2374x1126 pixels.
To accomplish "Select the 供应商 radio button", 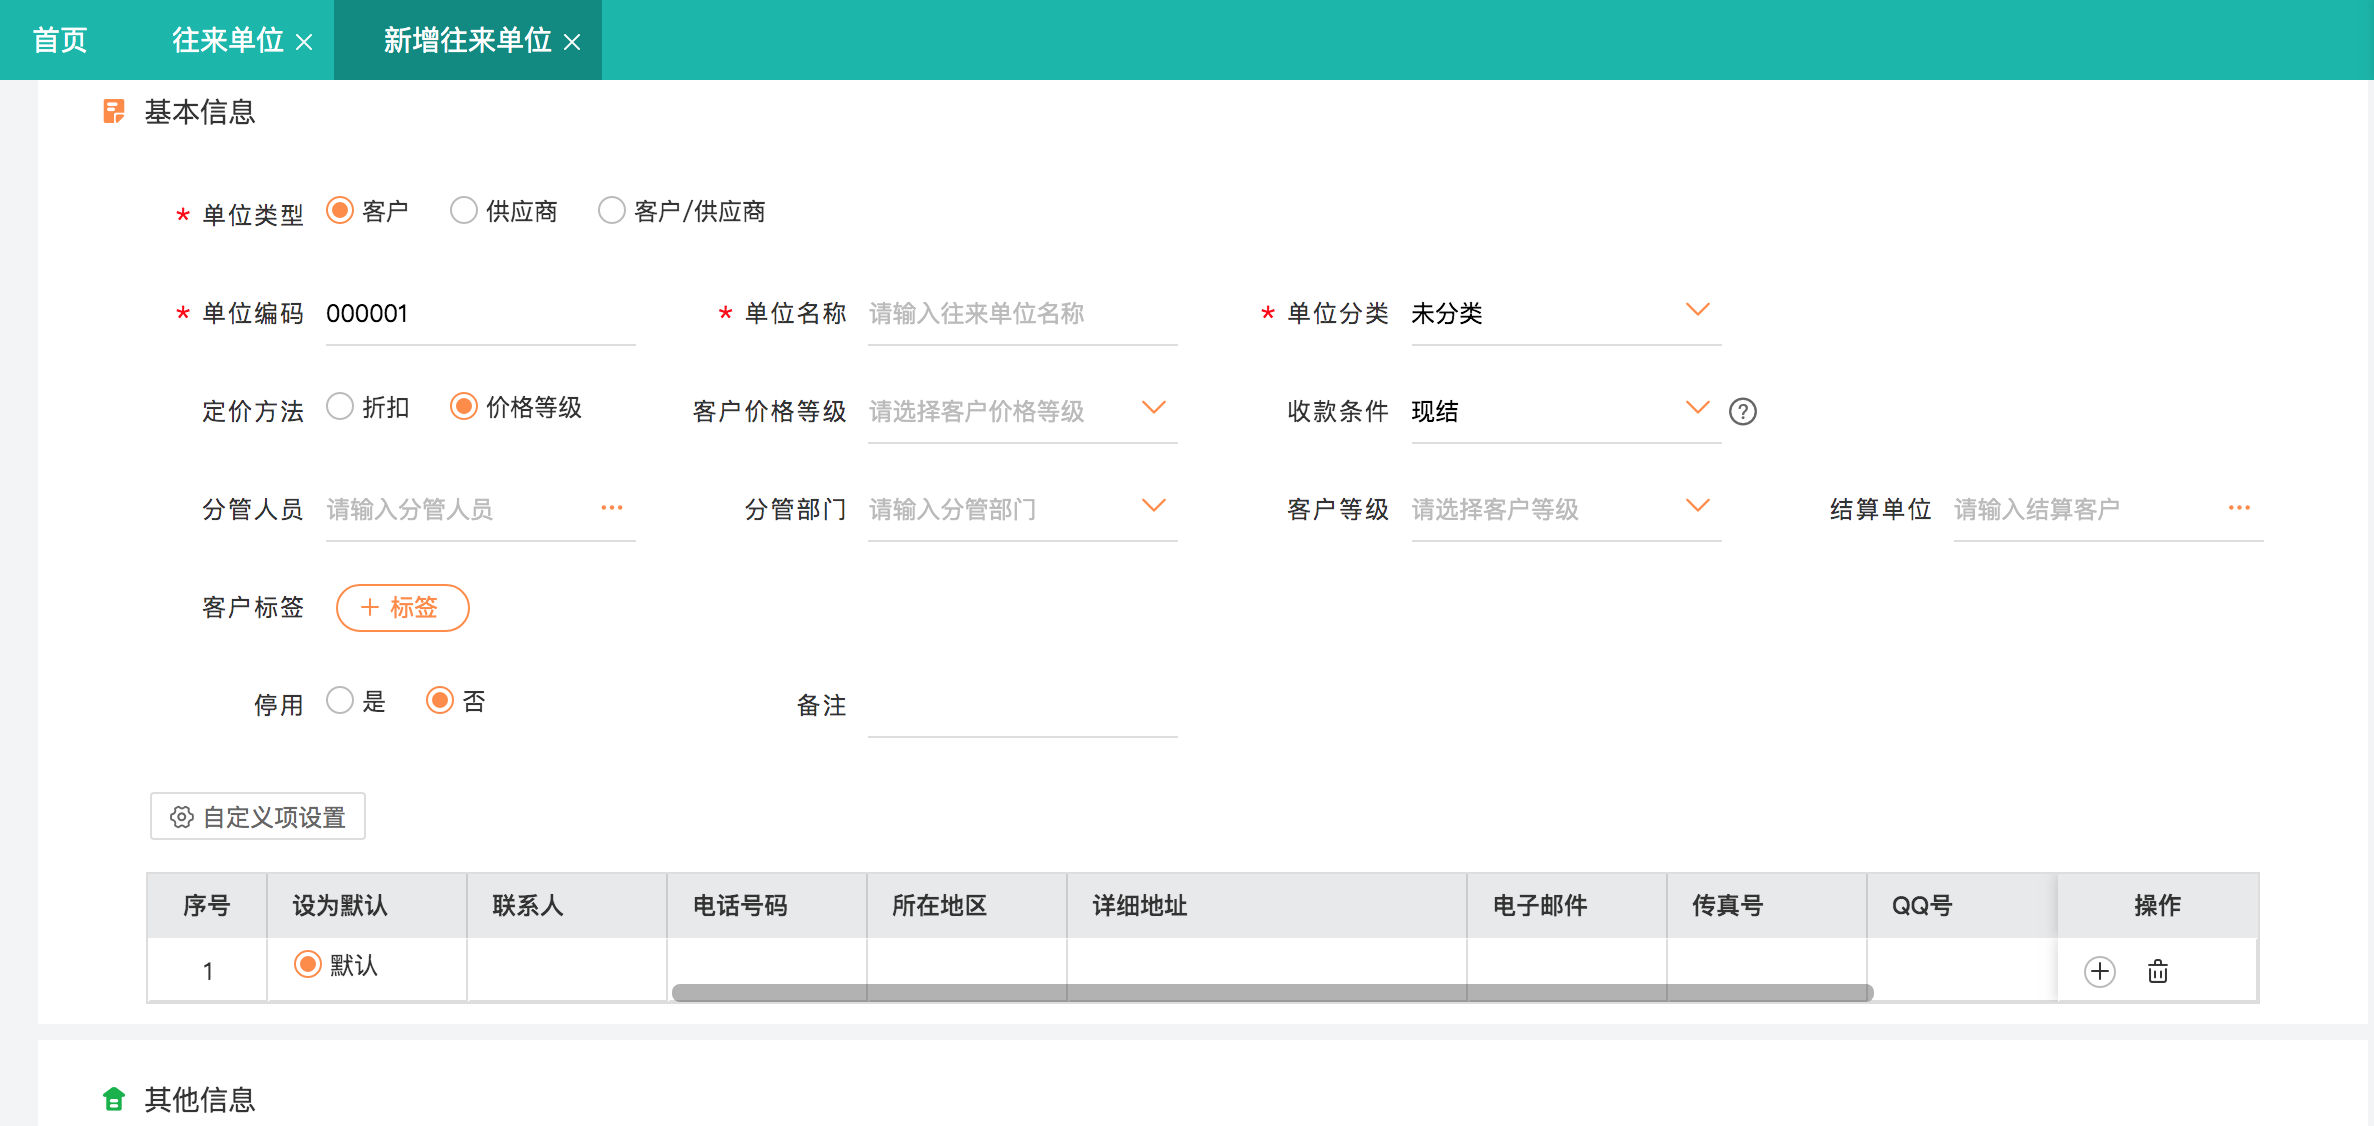I will tap(463, 212).
